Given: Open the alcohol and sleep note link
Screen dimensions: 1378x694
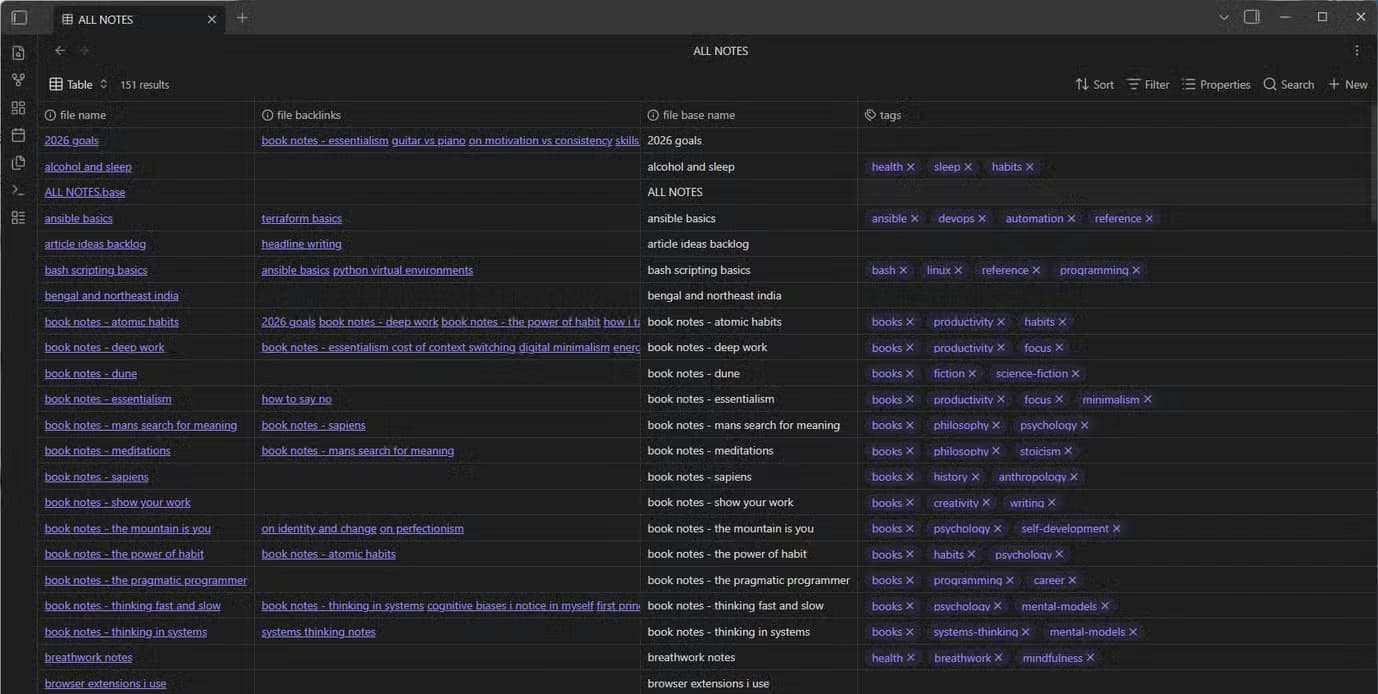Looking at the screenshot, I should pos(88,167).
